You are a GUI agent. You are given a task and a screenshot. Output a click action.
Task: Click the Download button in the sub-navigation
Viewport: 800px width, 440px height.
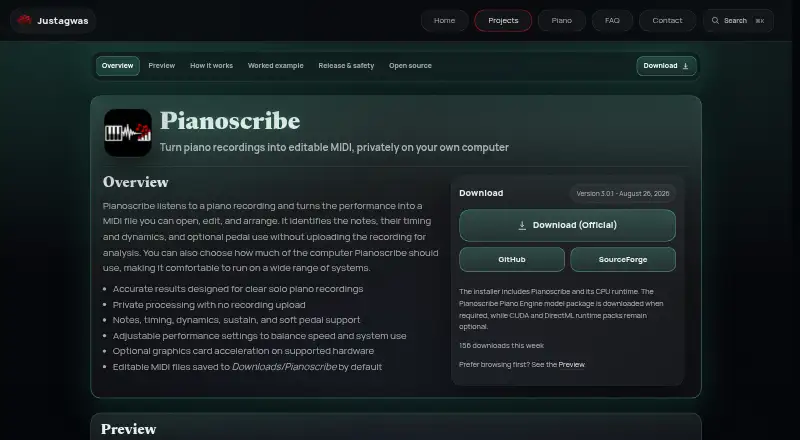(666, 66)
